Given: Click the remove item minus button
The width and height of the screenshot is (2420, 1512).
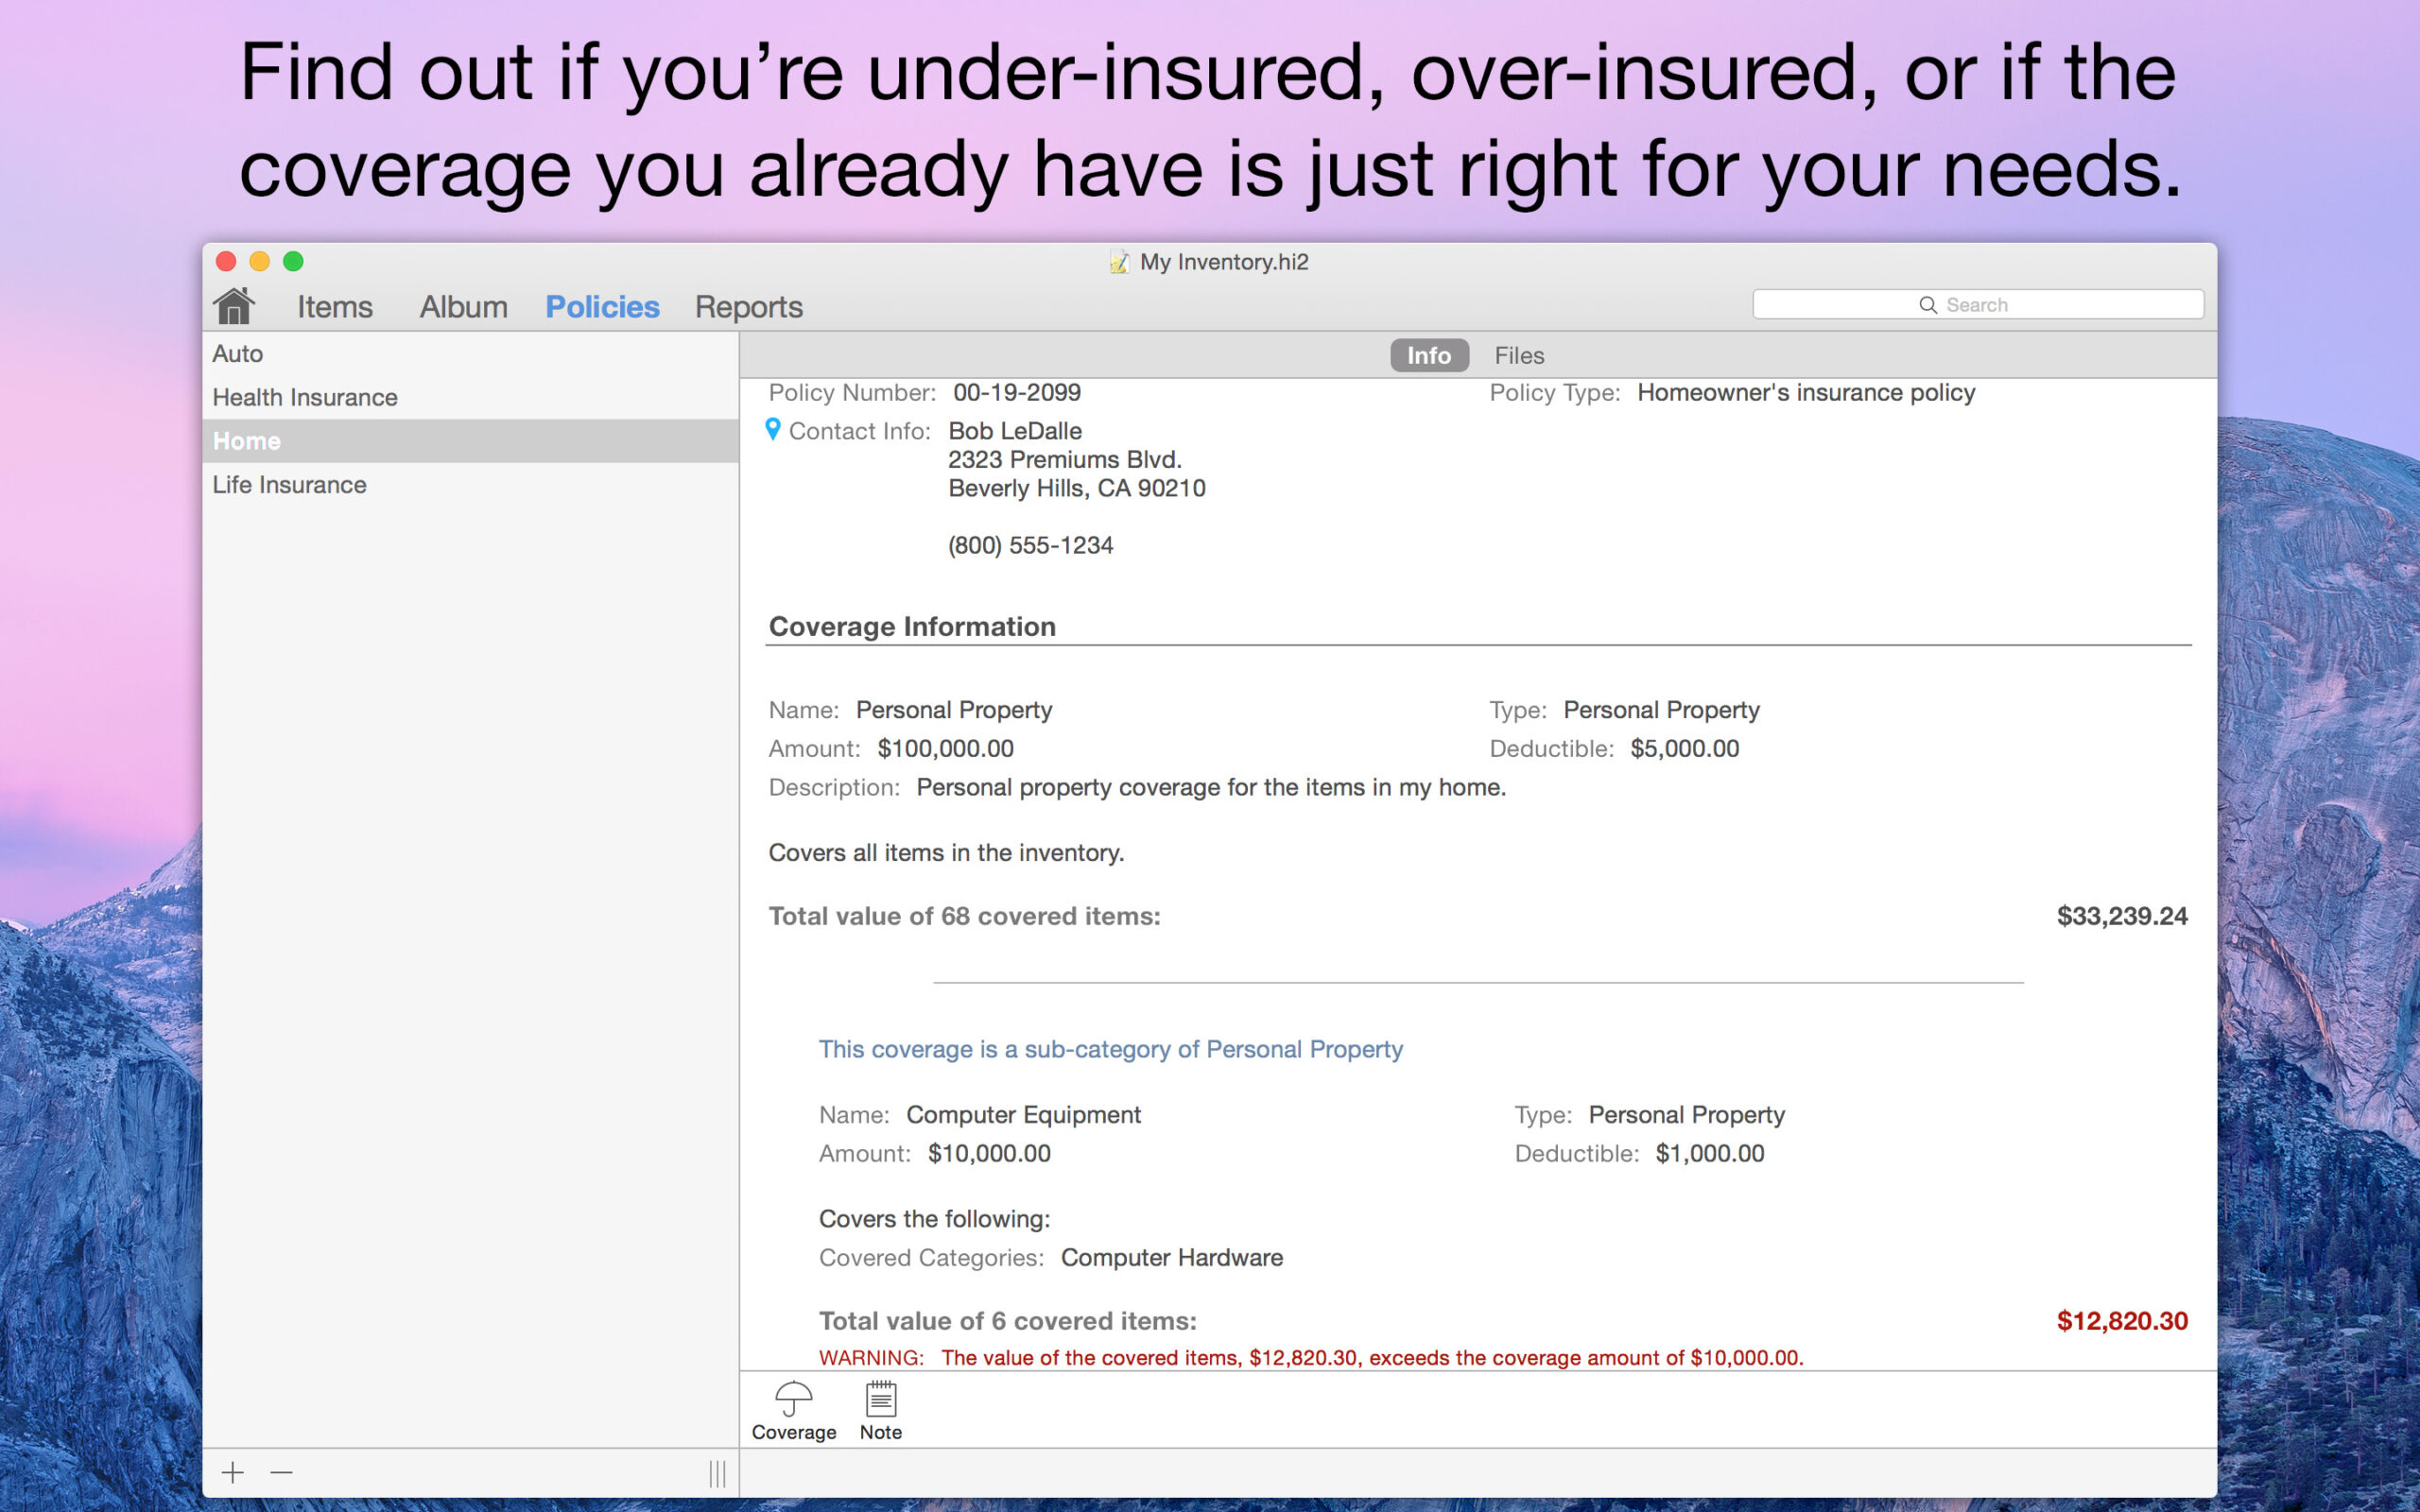Looking at the screenshot, I should tap(281, 1472).
